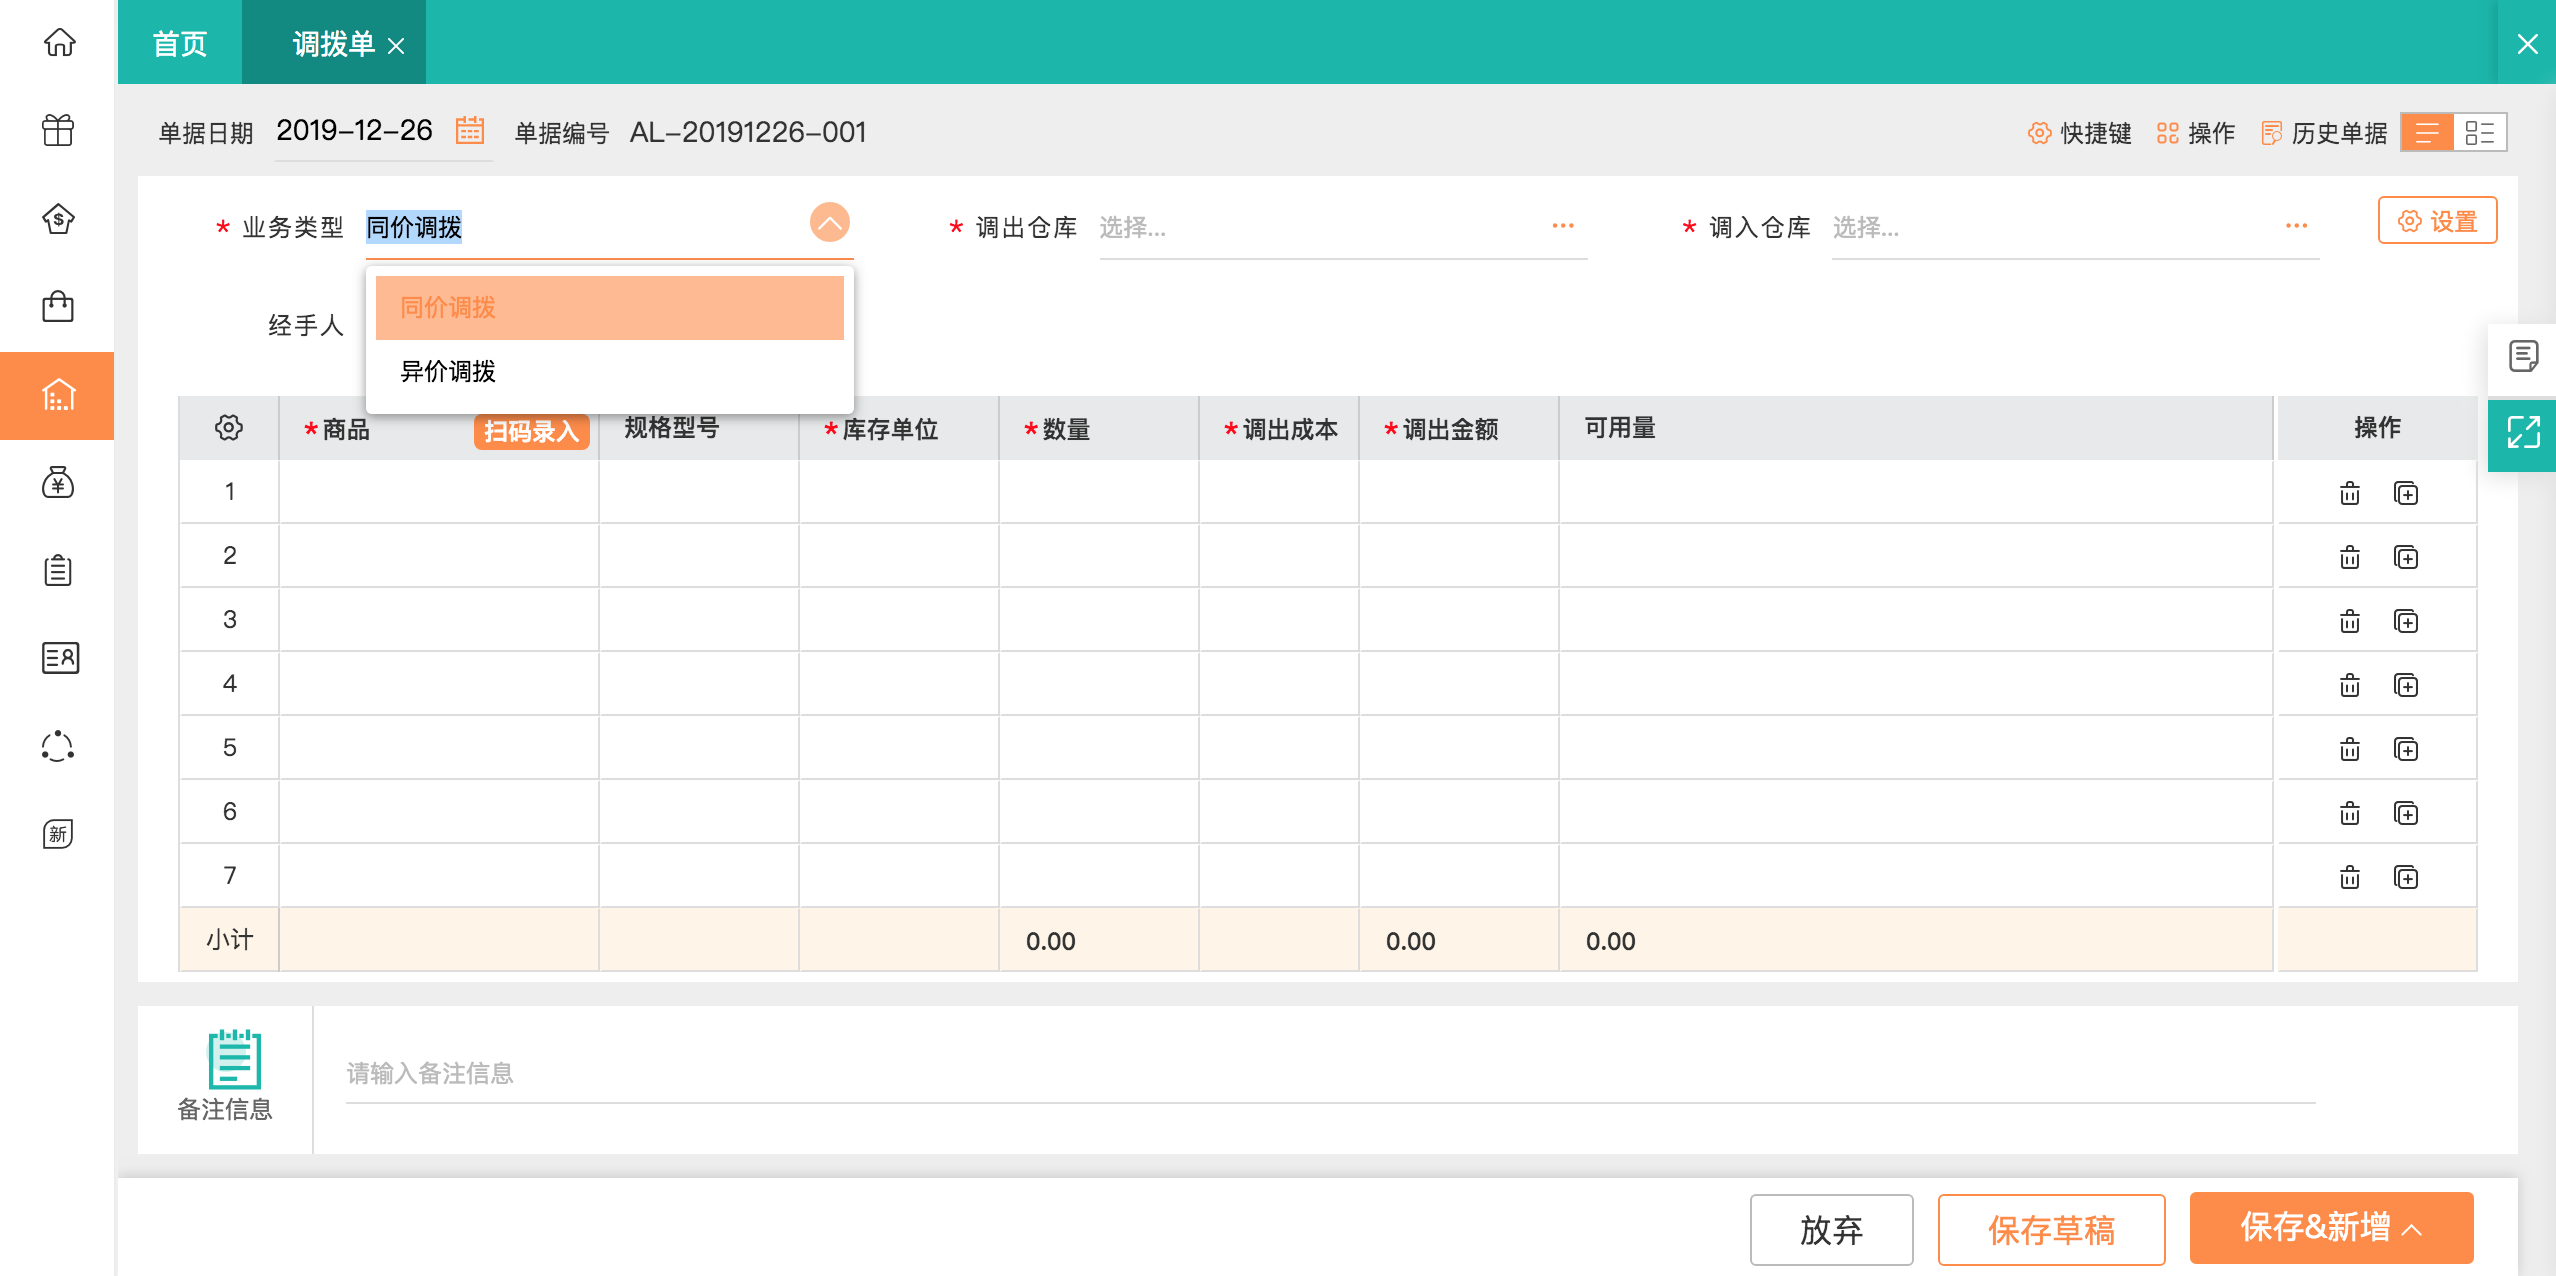Open the settings configuration panel
This screenshot has width=2556, height=1276.
point(2440,223)
